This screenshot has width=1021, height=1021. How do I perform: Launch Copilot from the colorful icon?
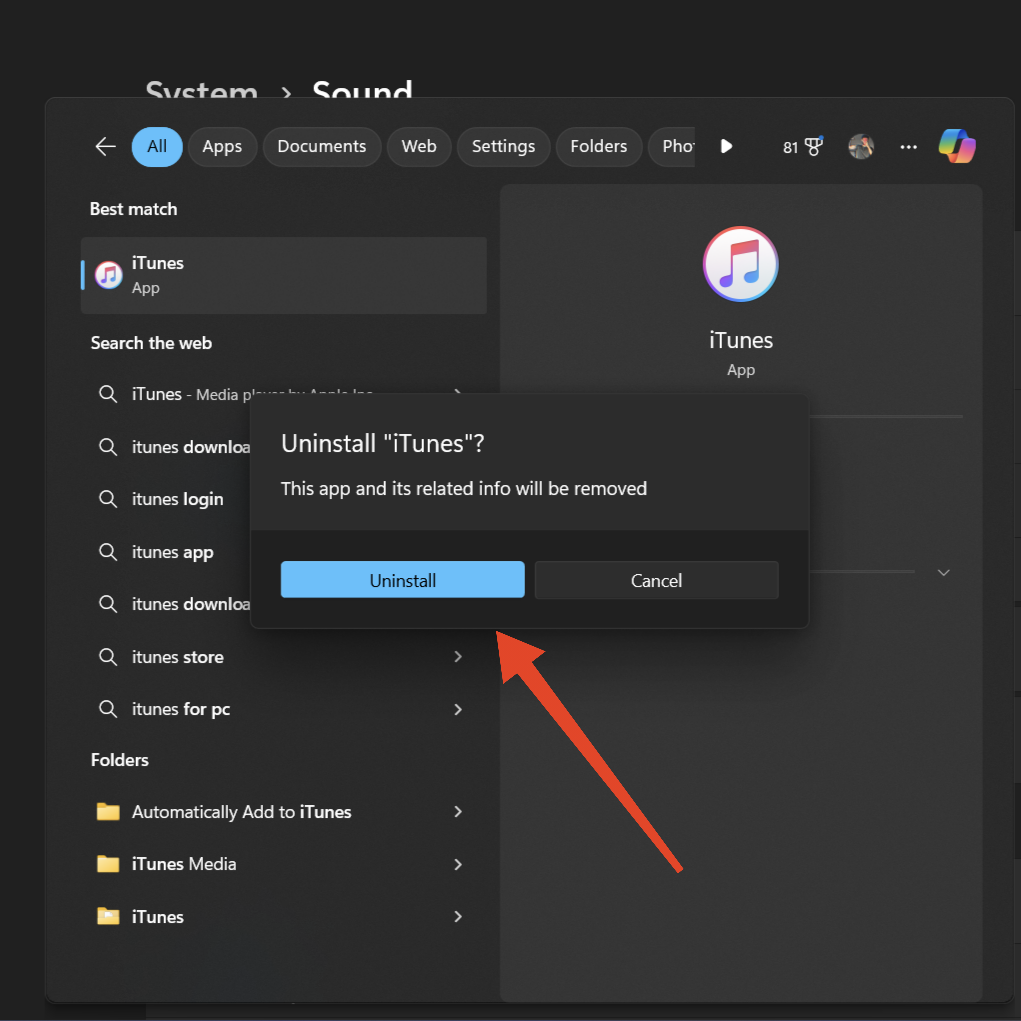tap(957, 146)
